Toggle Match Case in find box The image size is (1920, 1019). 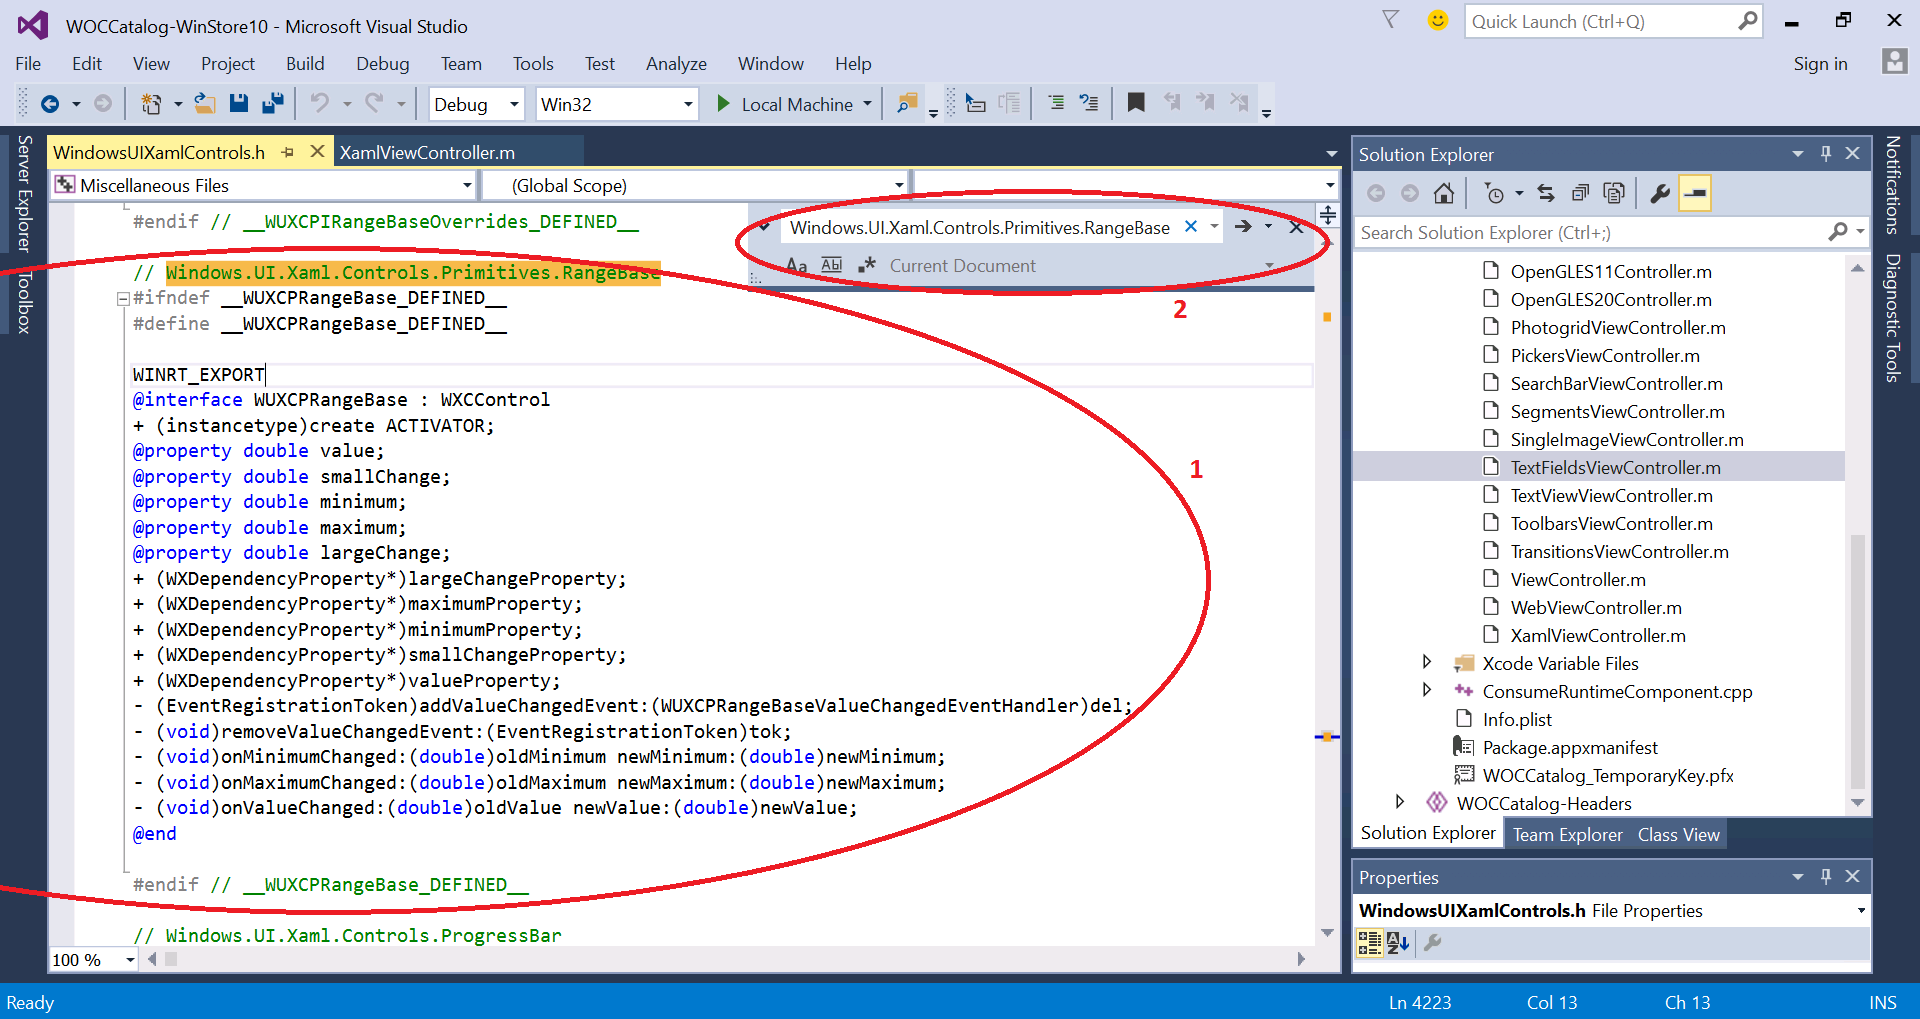pos(796,266)
